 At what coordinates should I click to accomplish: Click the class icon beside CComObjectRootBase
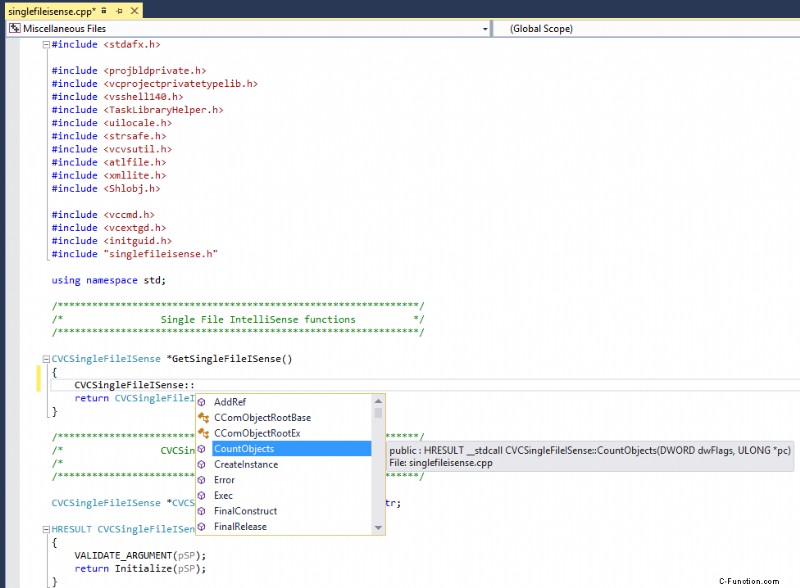pyautogui.click(x=203, y=418)
